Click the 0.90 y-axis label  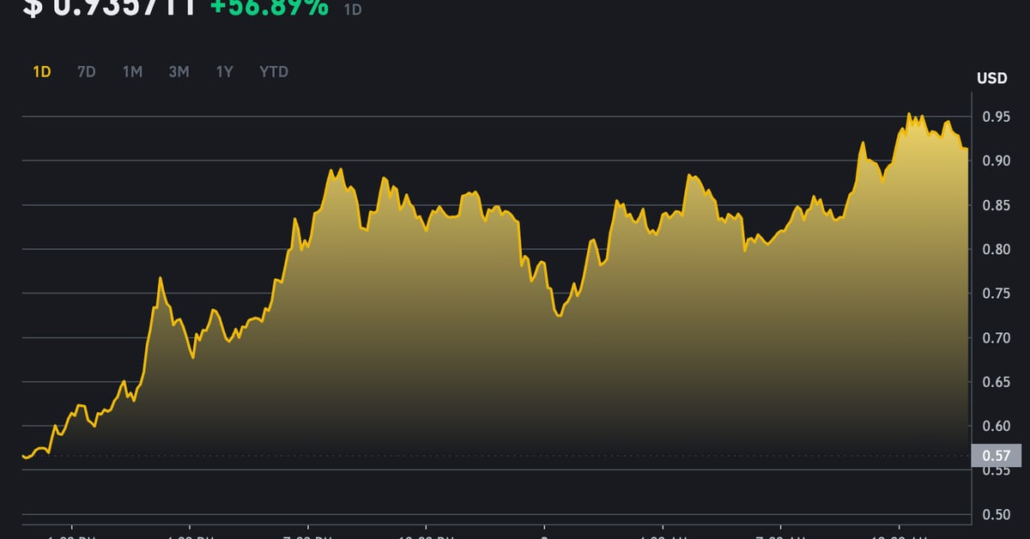point(996,161)
